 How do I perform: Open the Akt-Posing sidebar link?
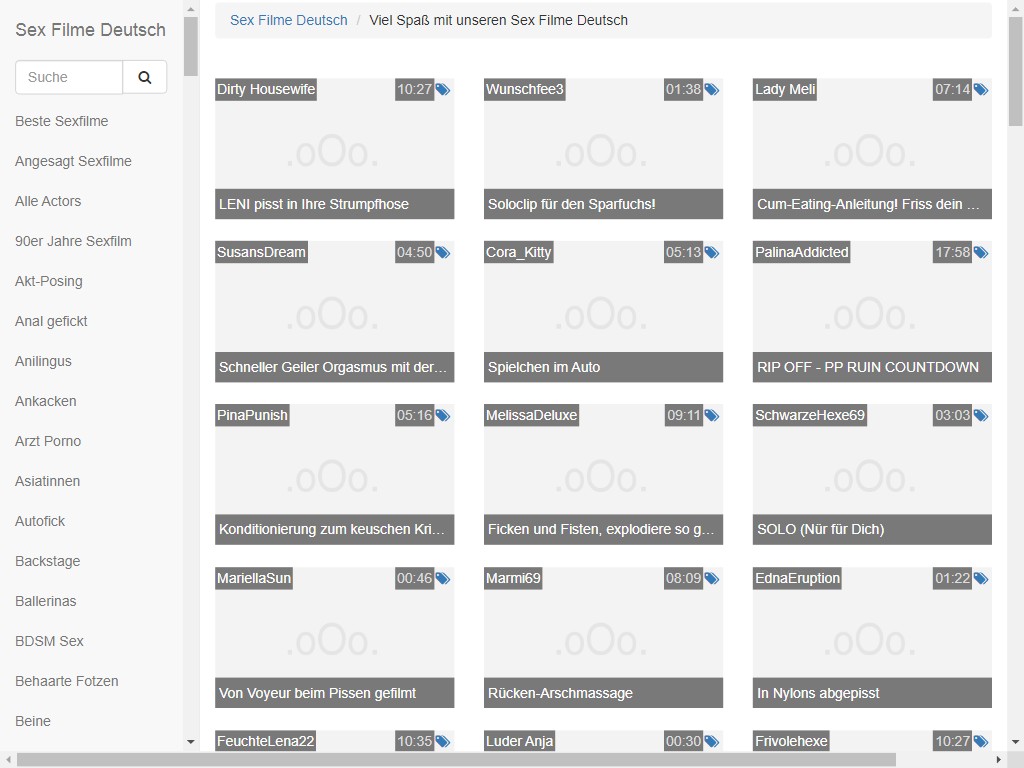49,281
